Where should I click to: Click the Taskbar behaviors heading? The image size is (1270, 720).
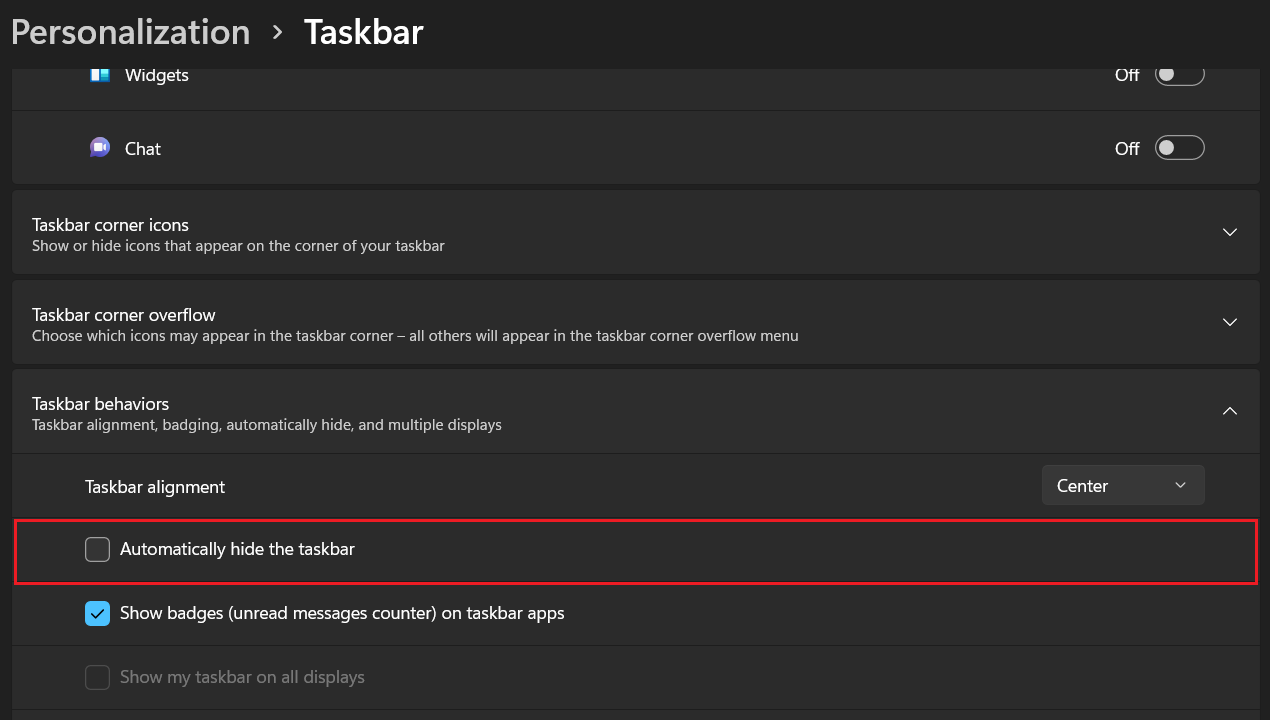(x=100, y=404)
